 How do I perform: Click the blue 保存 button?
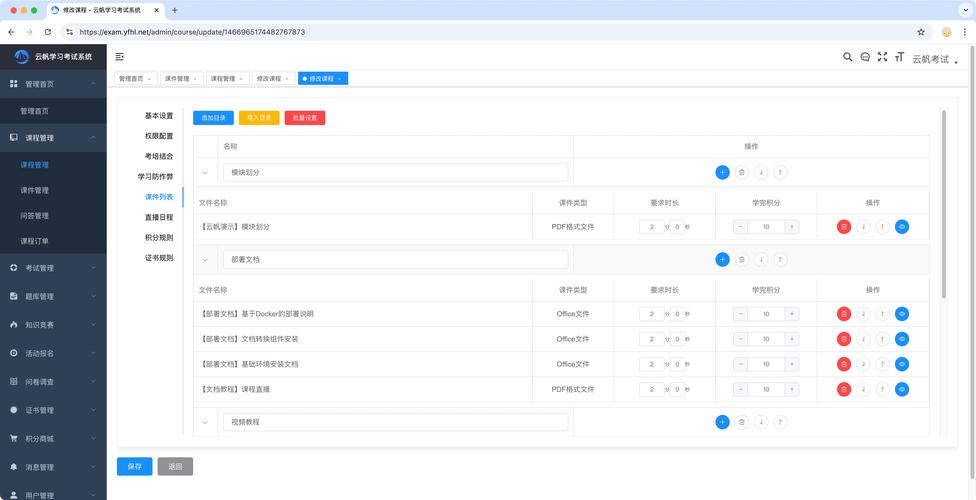135,466
